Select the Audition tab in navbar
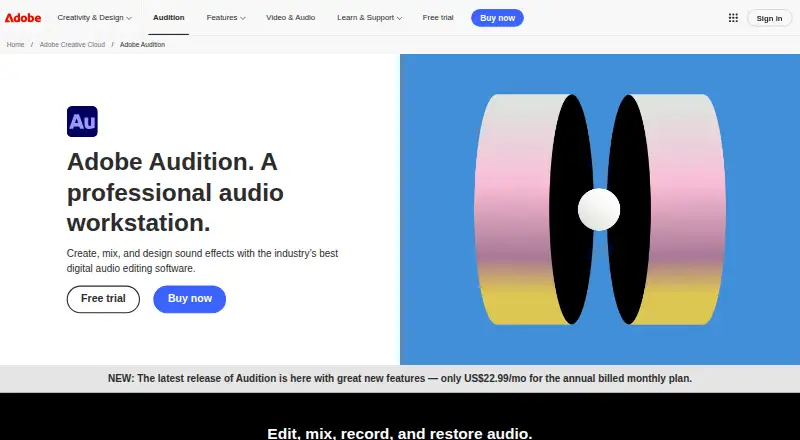The image size is (800, 440). [168, 18]
